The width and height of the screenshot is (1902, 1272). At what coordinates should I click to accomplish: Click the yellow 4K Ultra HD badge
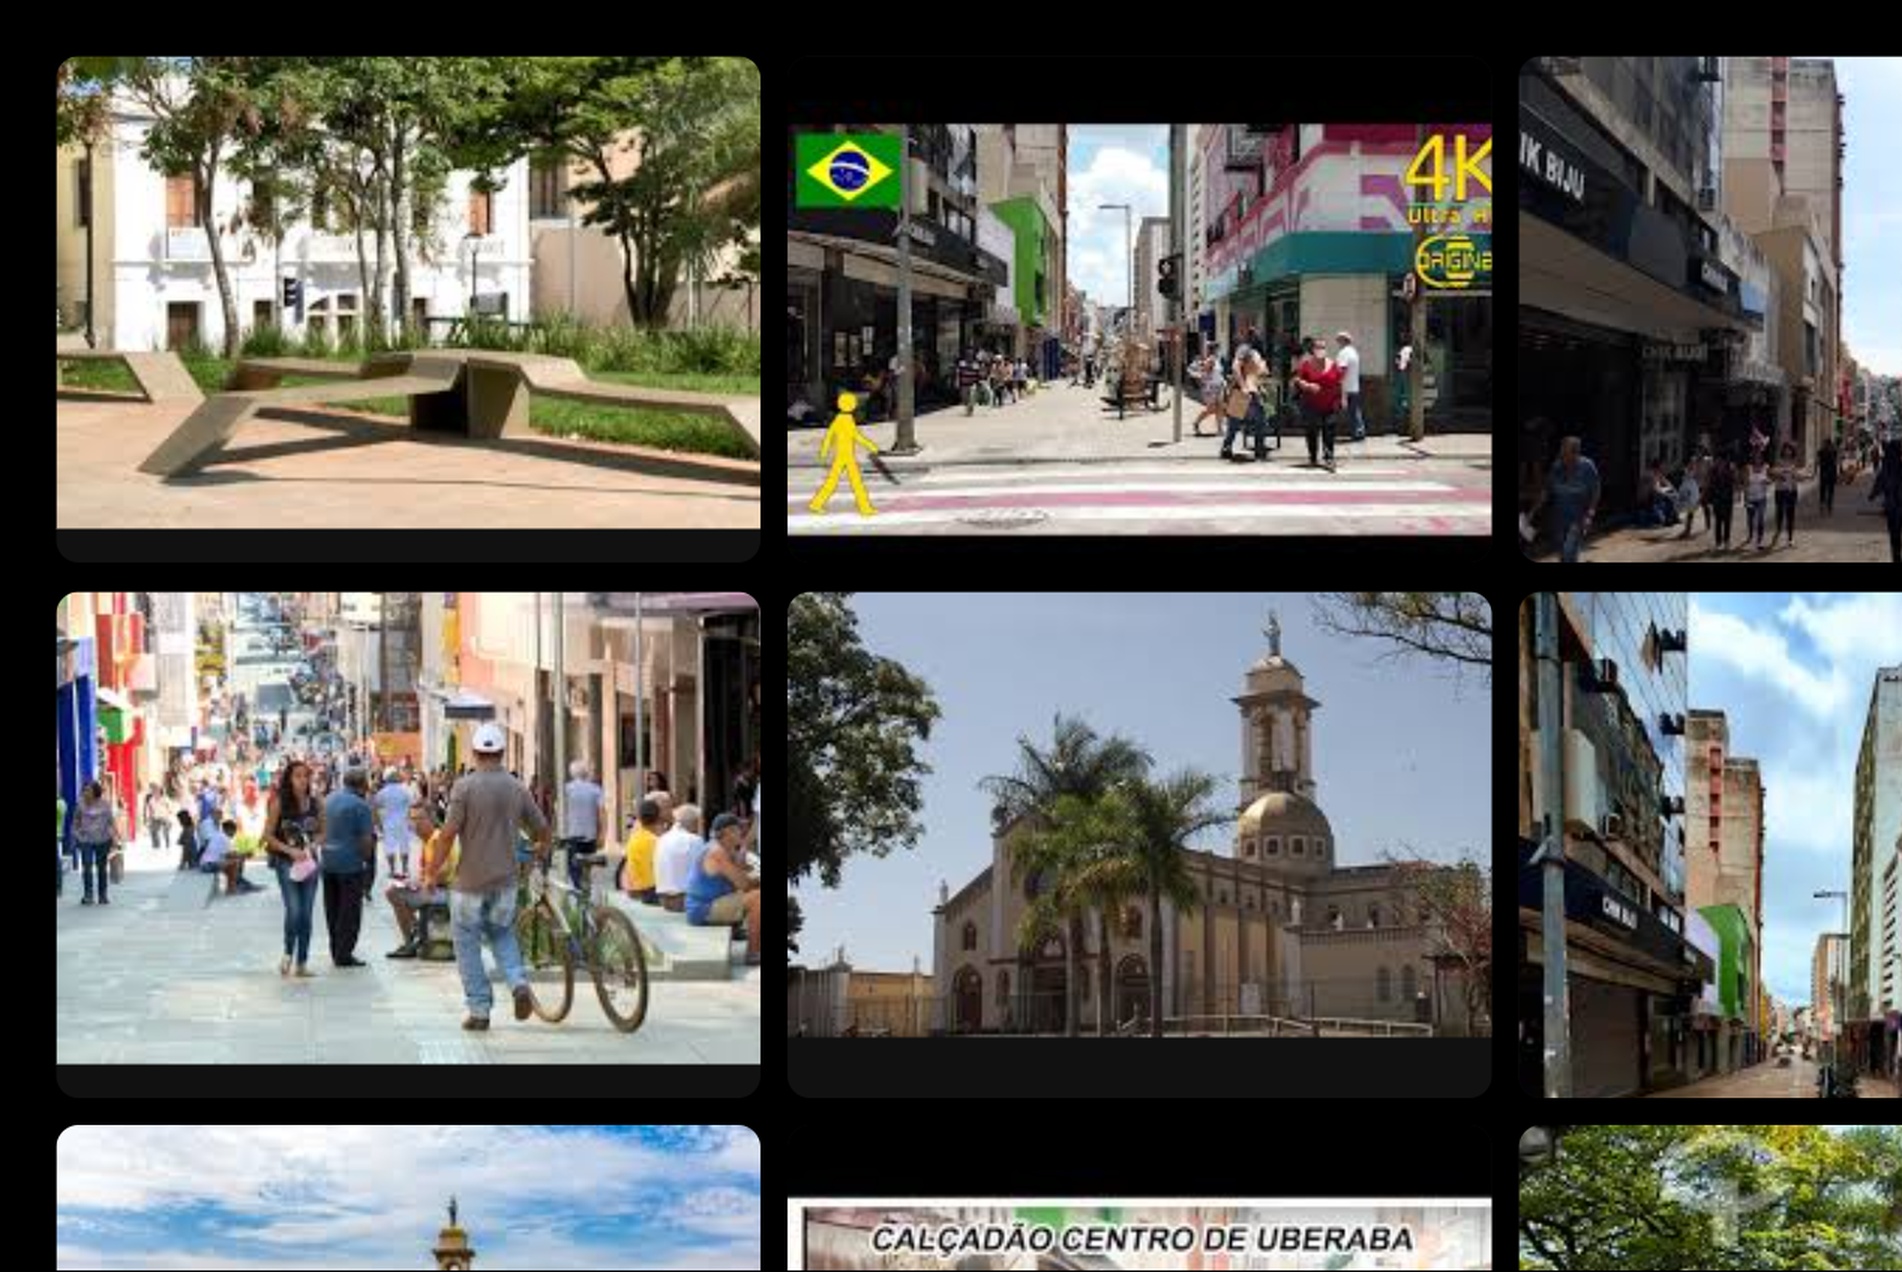click(x=1448, y=180)
